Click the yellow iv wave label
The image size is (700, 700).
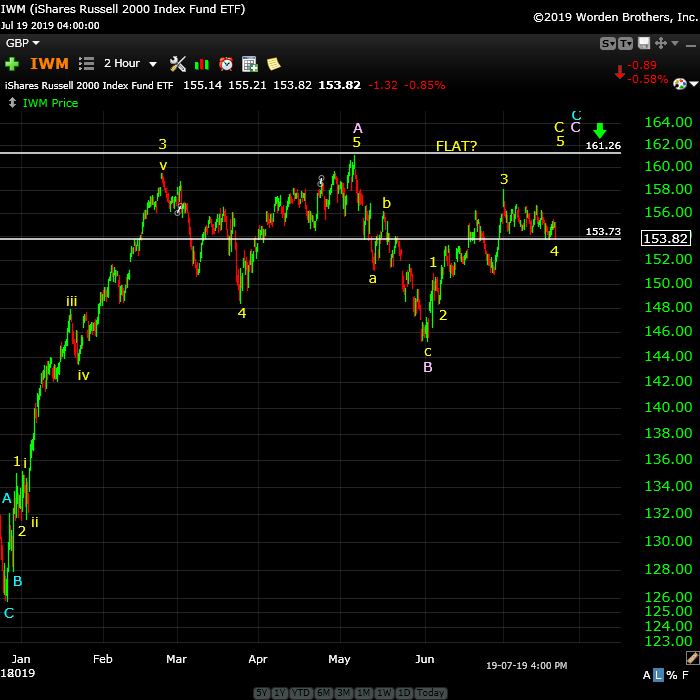tap(83, 375)
